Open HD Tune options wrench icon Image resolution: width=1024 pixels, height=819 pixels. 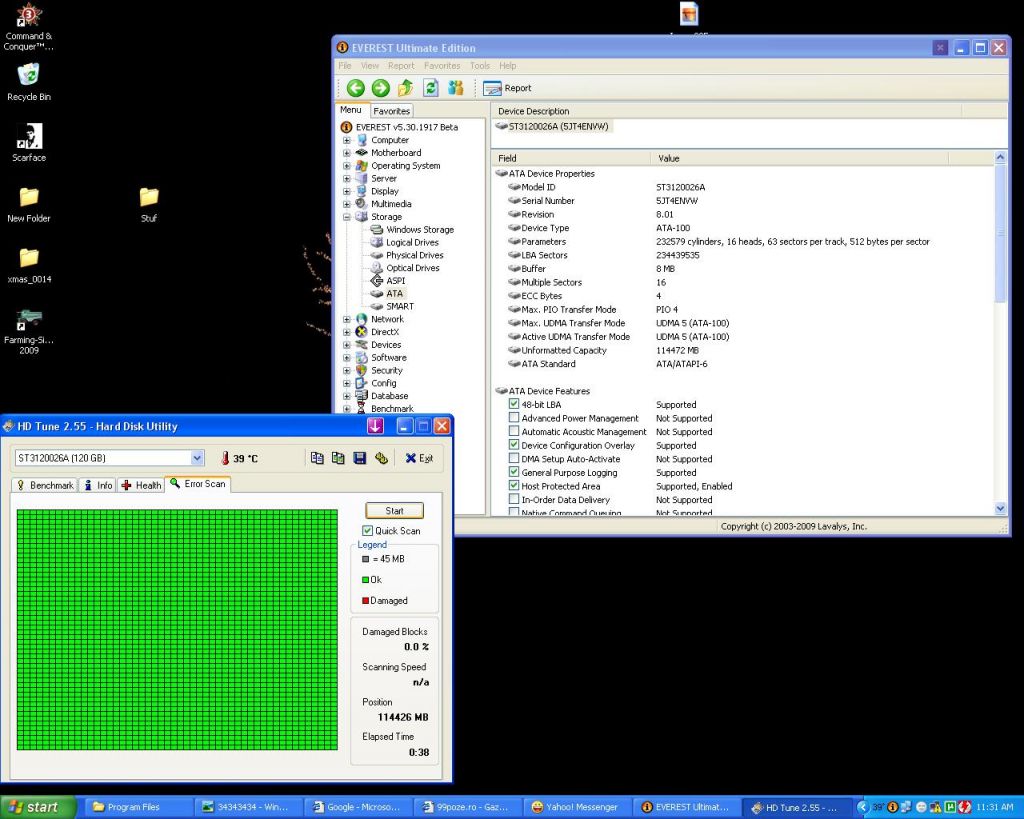pos(381,458)
